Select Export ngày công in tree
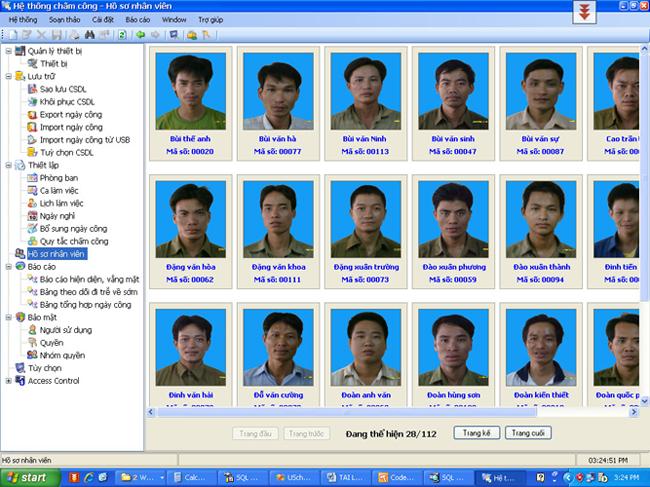The height and width of the screenshot is (487, 650). pyautogui.click(x=70, y=114)
